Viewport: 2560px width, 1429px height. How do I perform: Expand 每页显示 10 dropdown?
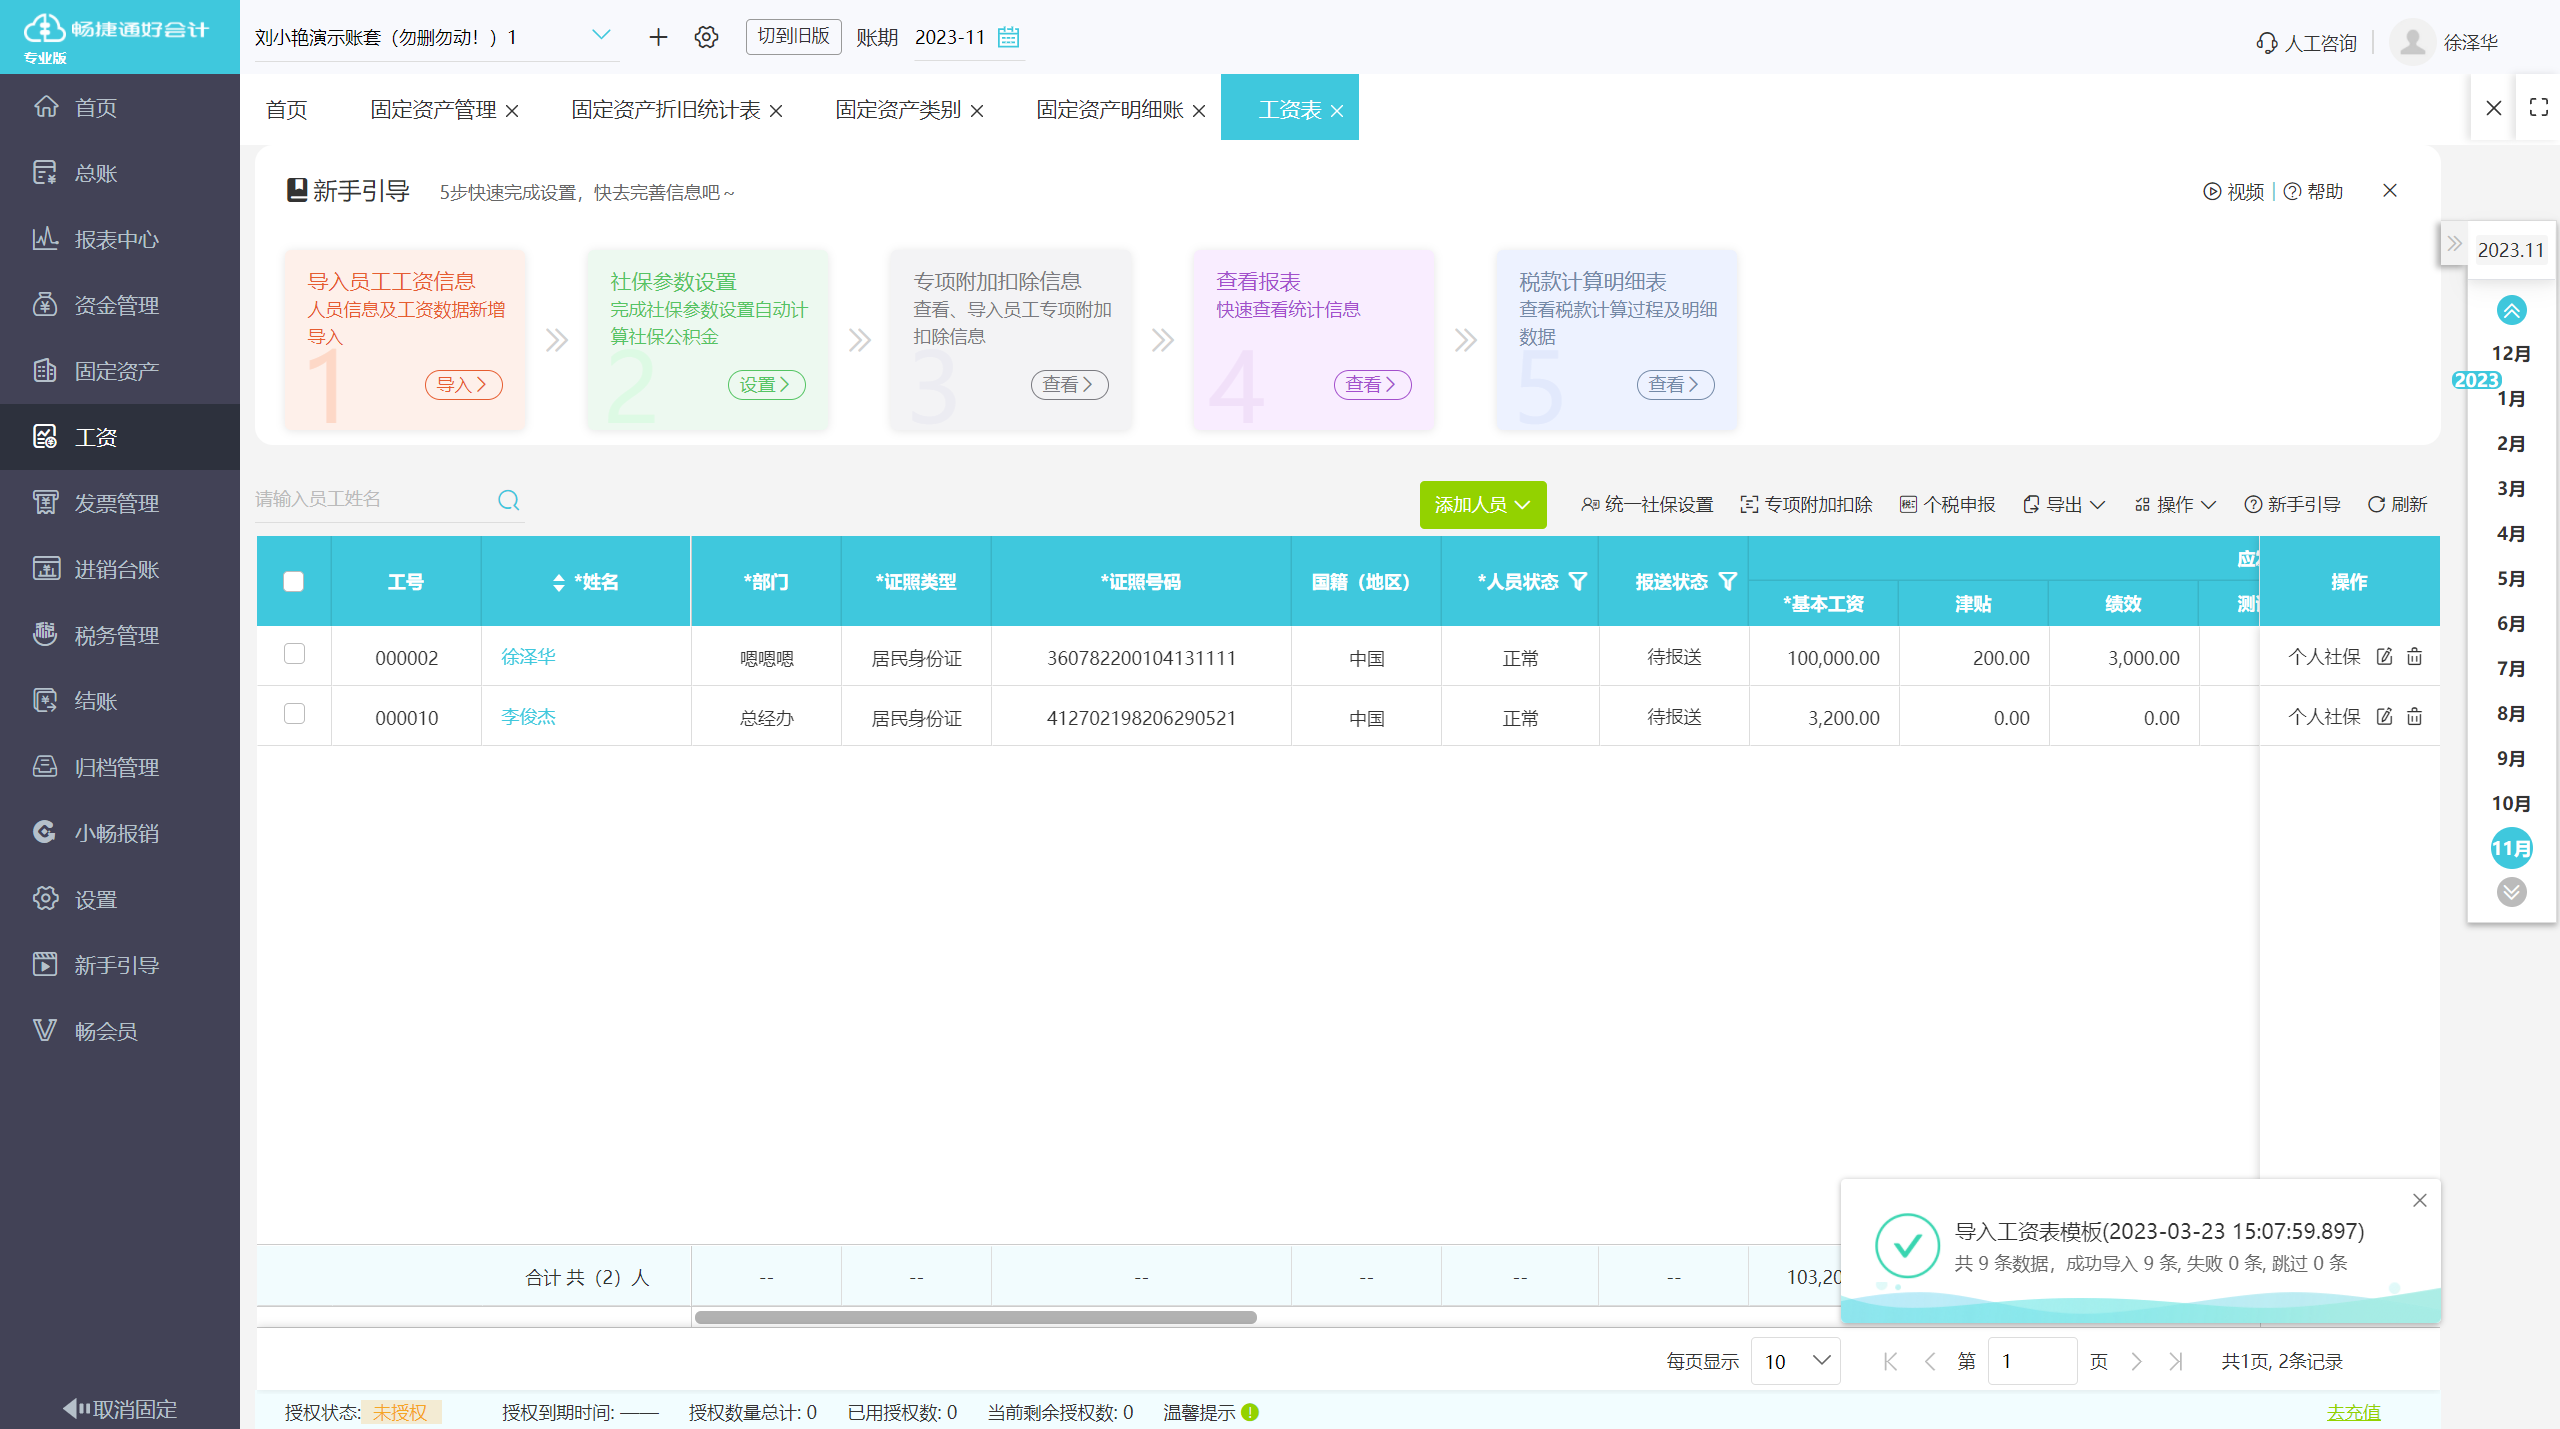tap(1799, 1359)
